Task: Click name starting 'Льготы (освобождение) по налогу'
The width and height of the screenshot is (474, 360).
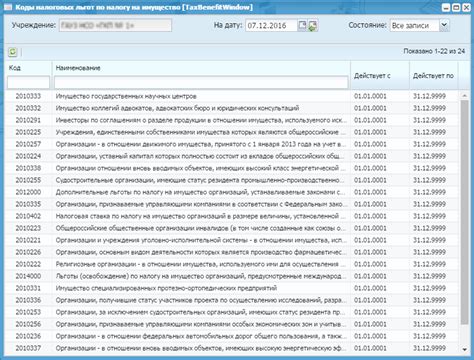Action: pyautogui.click(x=200, y=276)
